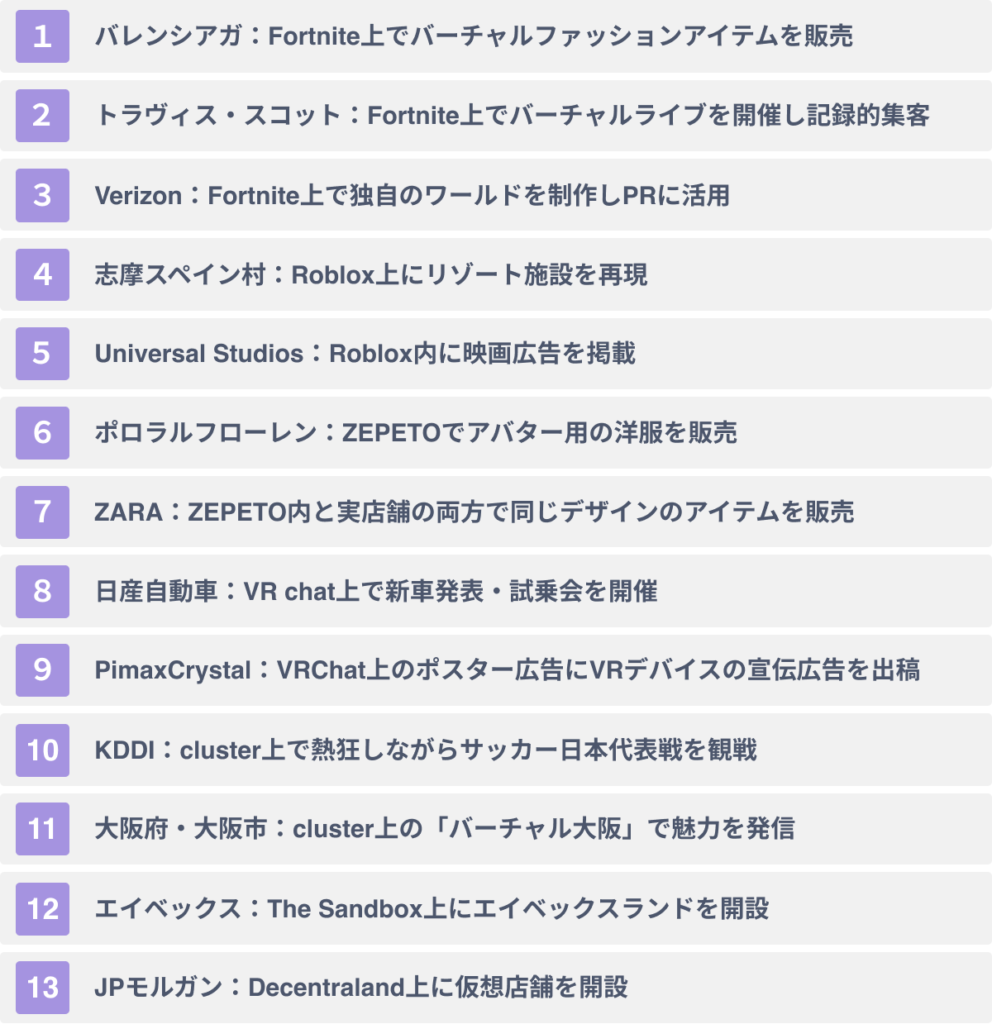Open the JPモルガン Decentraland entry

pyautogui.click(x=361, y=988)
